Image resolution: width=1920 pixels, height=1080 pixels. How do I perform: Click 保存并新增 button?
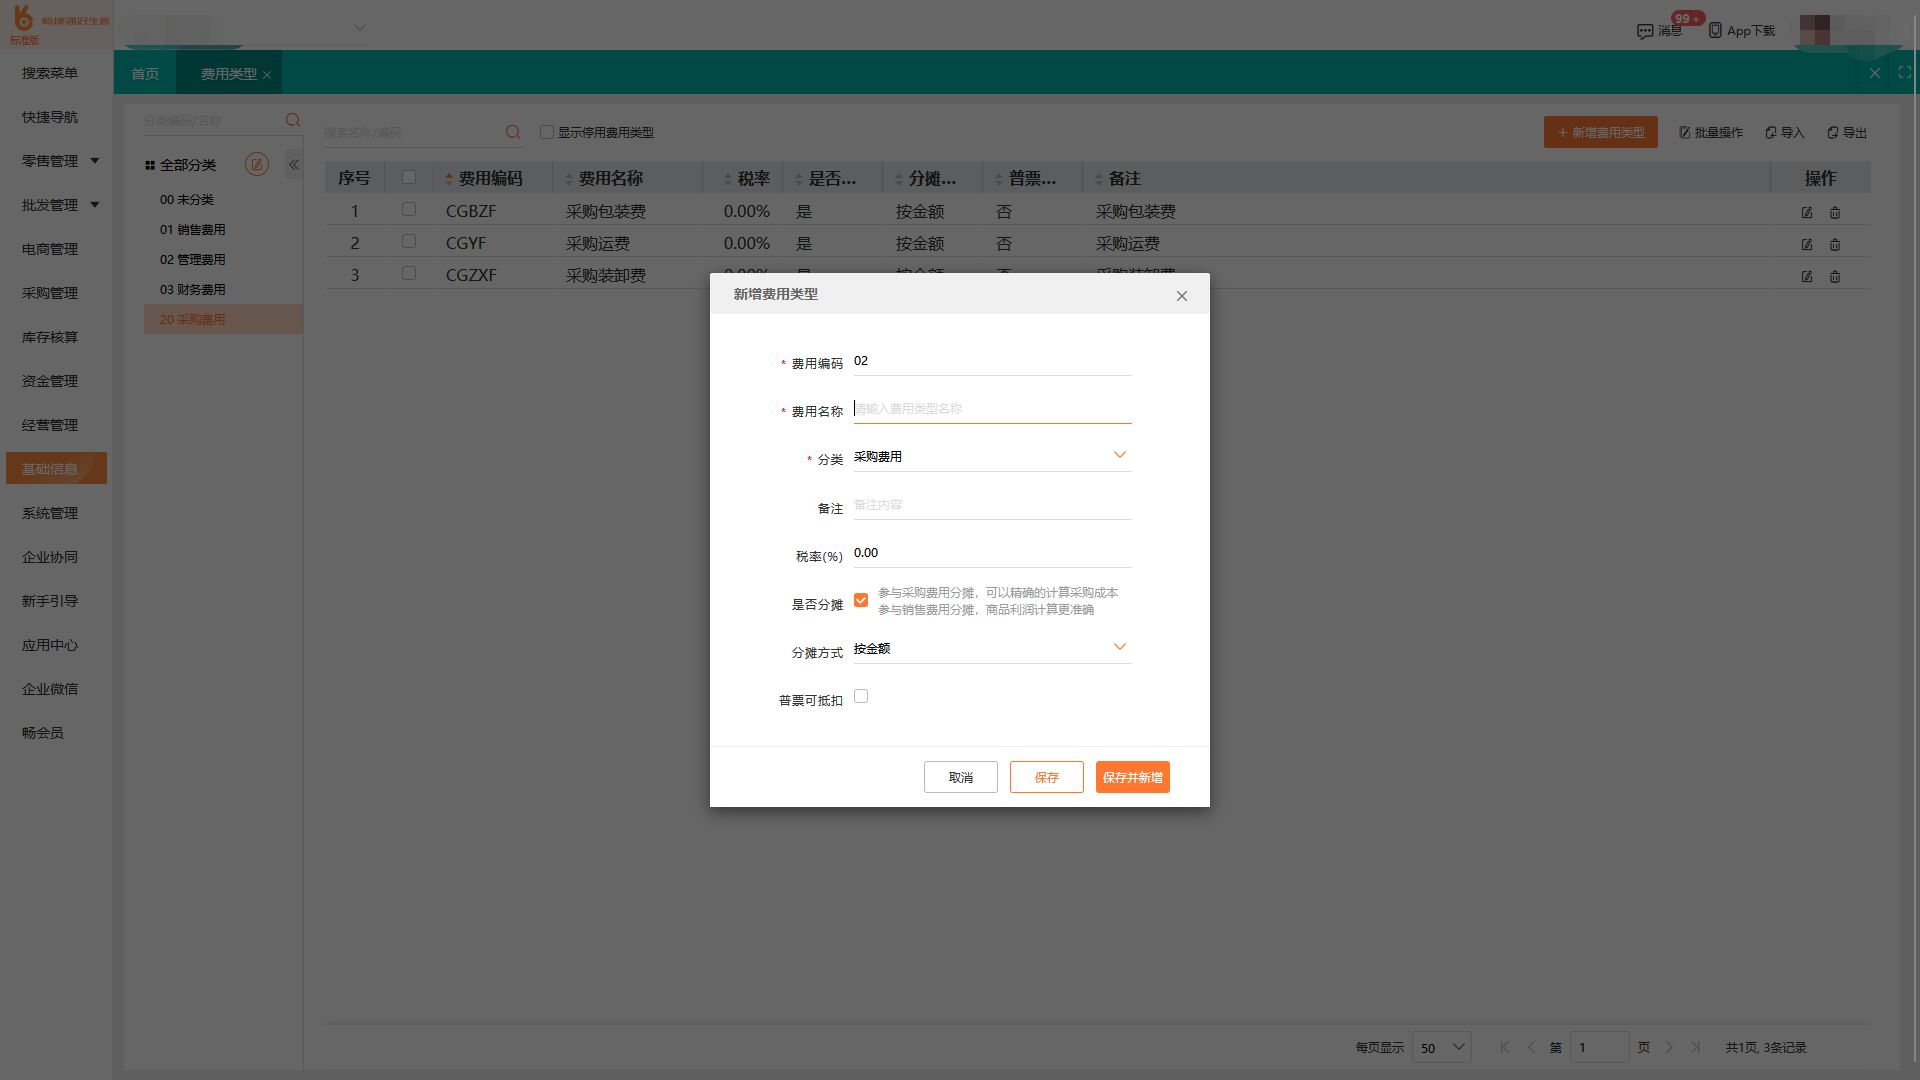tap(1131, 777)
